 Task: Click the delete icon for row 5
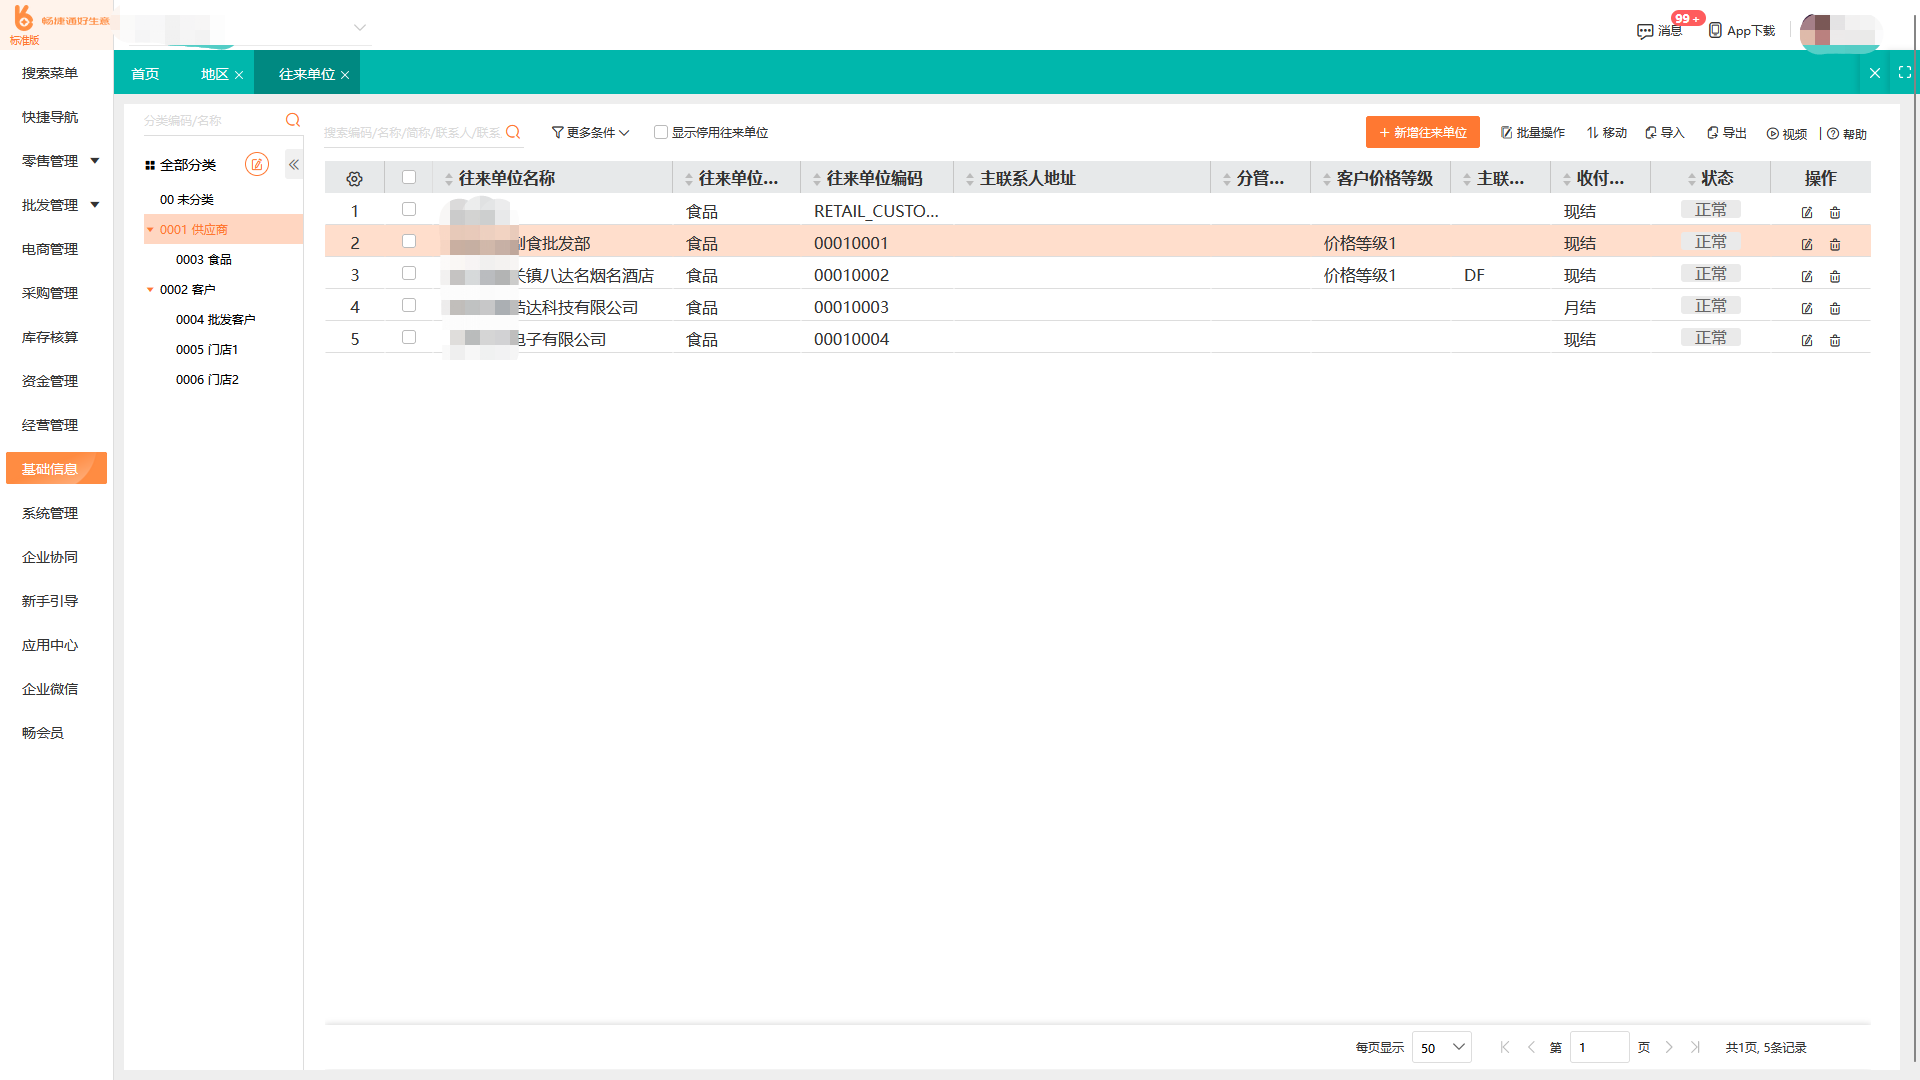[1837, 339]
